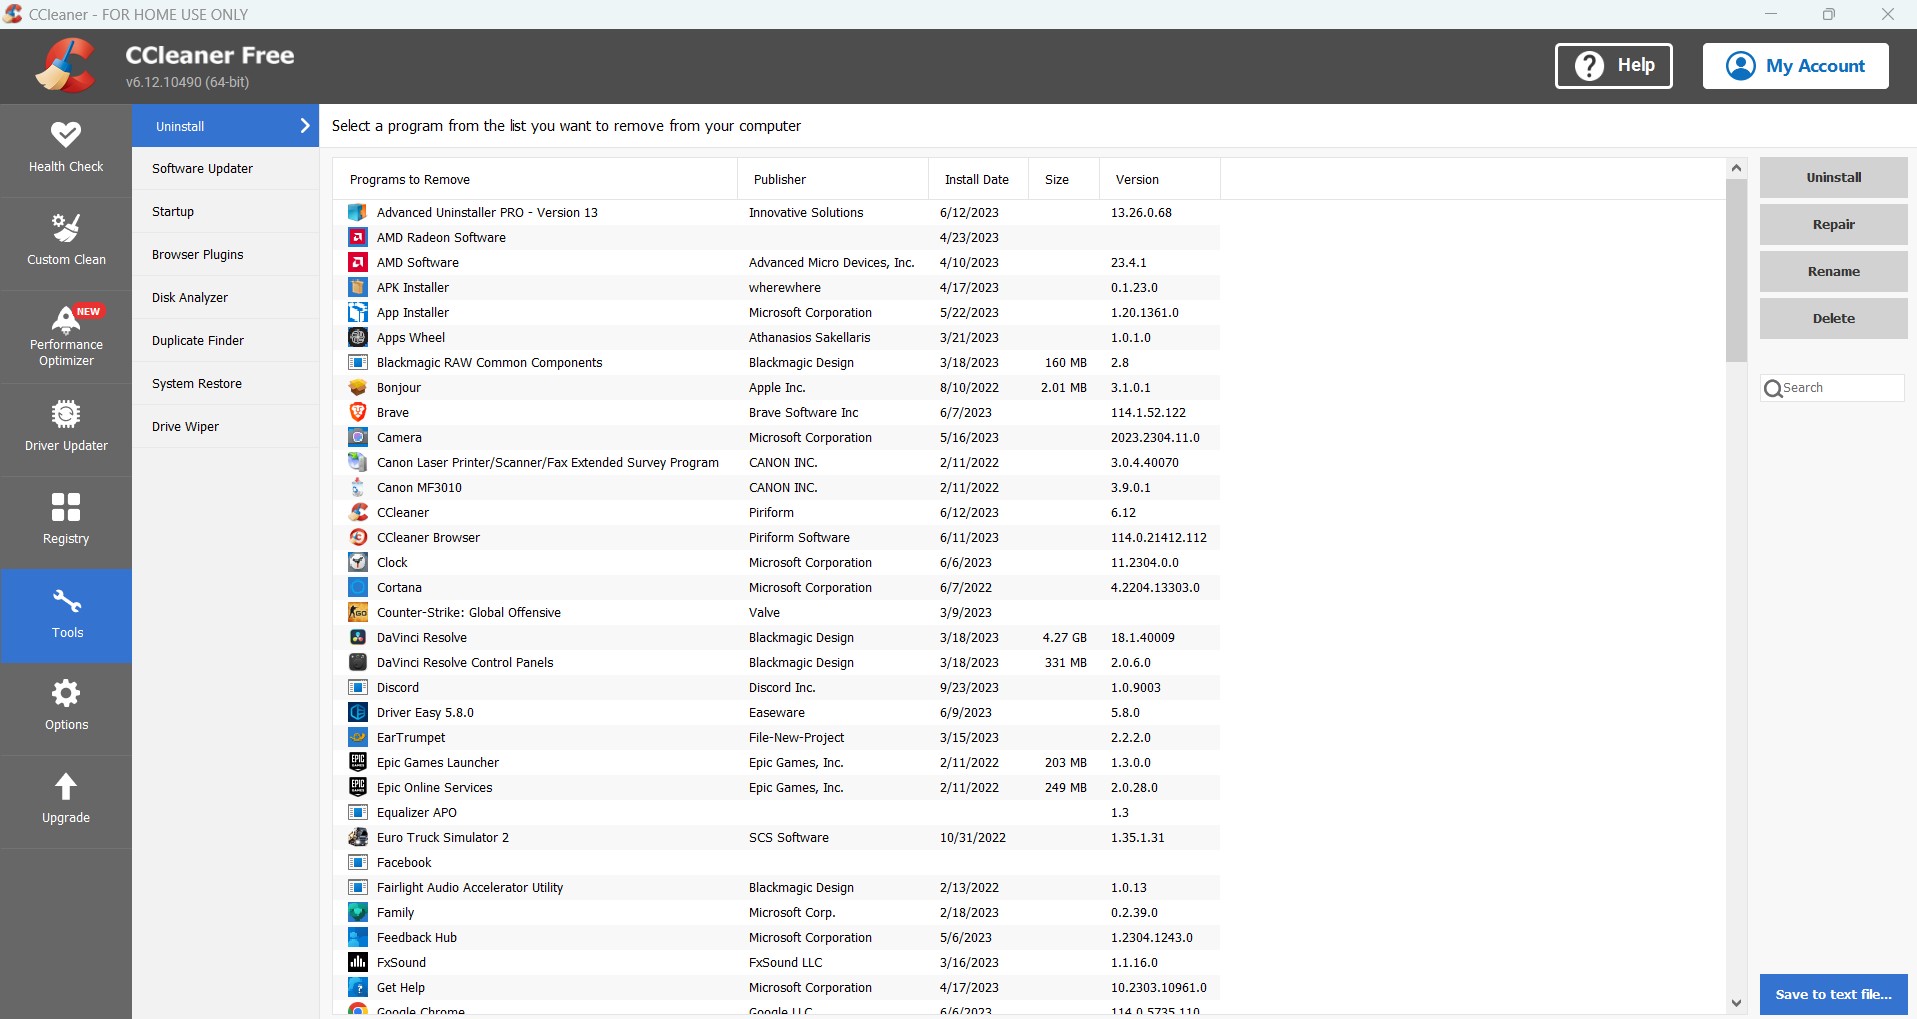The image size is (1917, 1019).
Task: Open the Driver Updater section
Action: [x=66, y=427]
